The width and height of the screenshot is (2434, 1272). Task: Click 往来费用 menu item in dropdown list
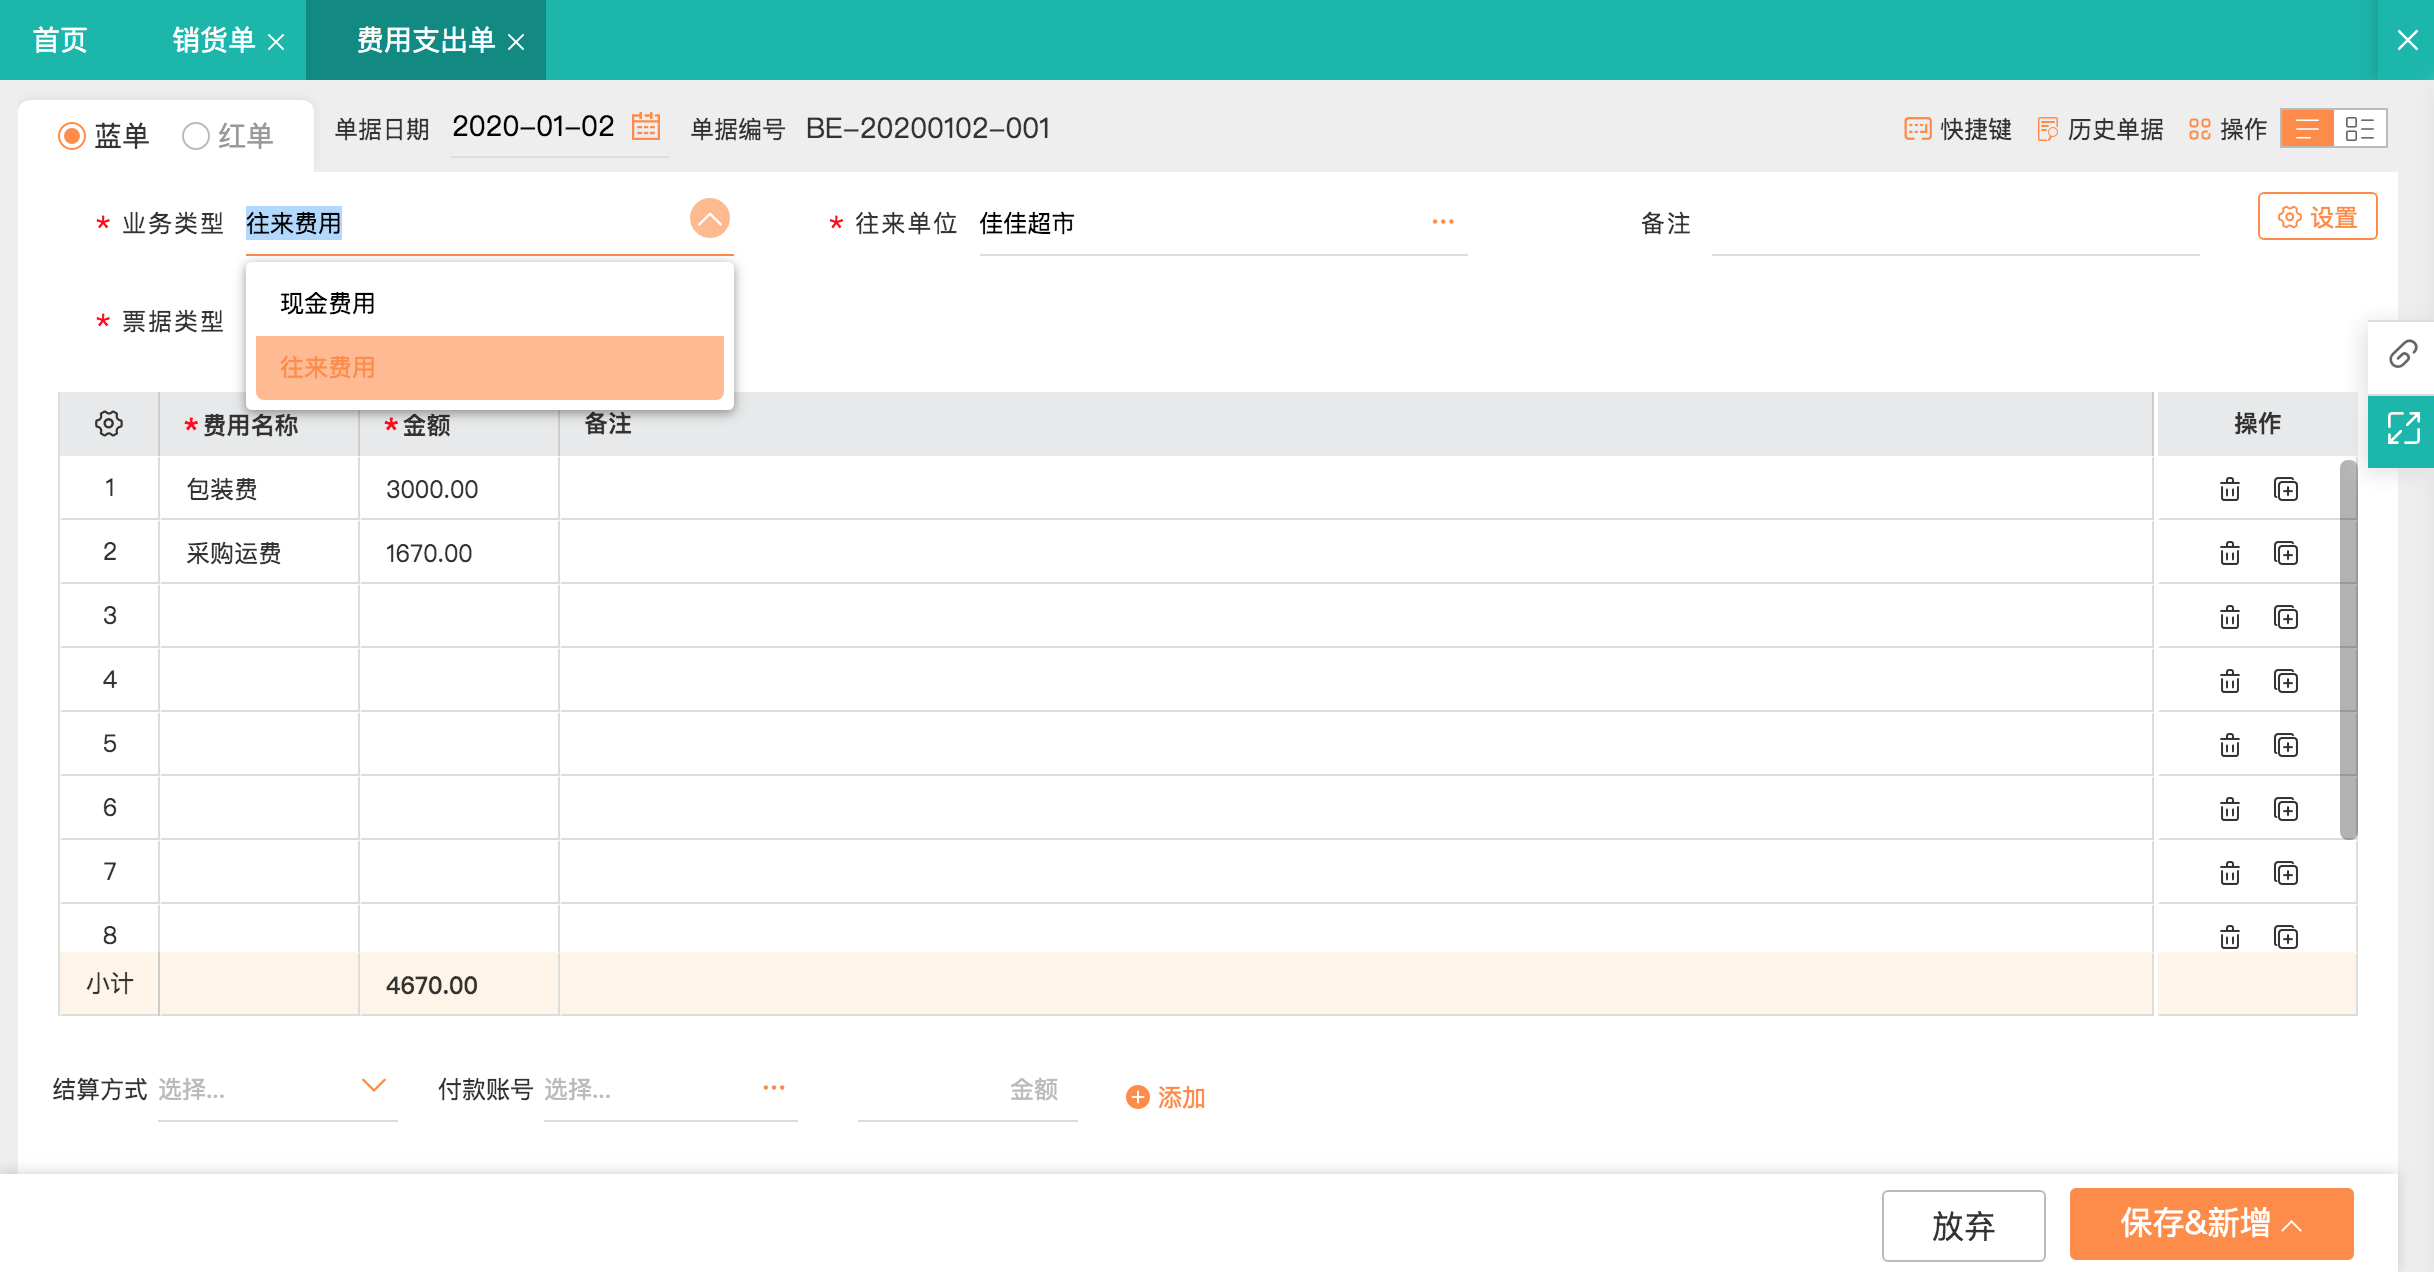pyautogui.click(x=488, y=367)
